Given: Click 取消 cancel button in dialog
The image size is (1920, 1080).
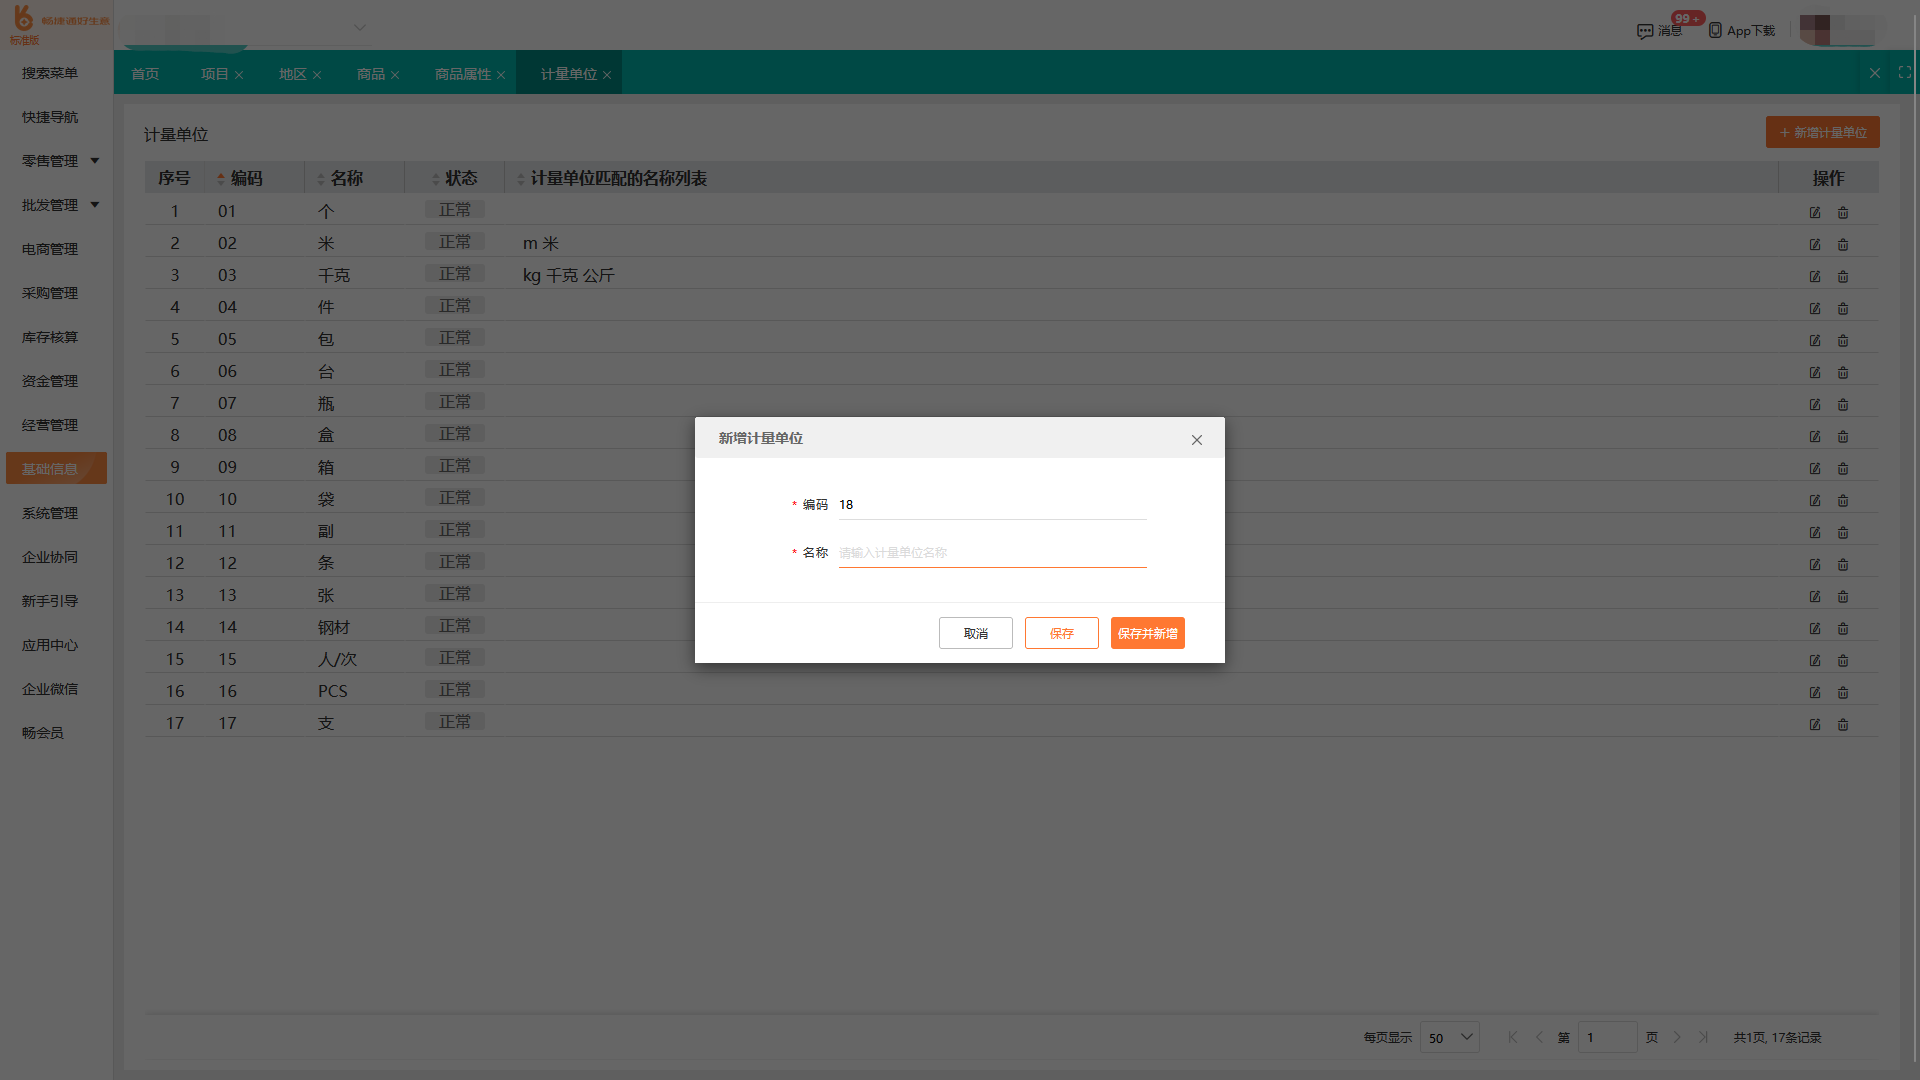Looking at the screenshot, I should tap(976, 633).
